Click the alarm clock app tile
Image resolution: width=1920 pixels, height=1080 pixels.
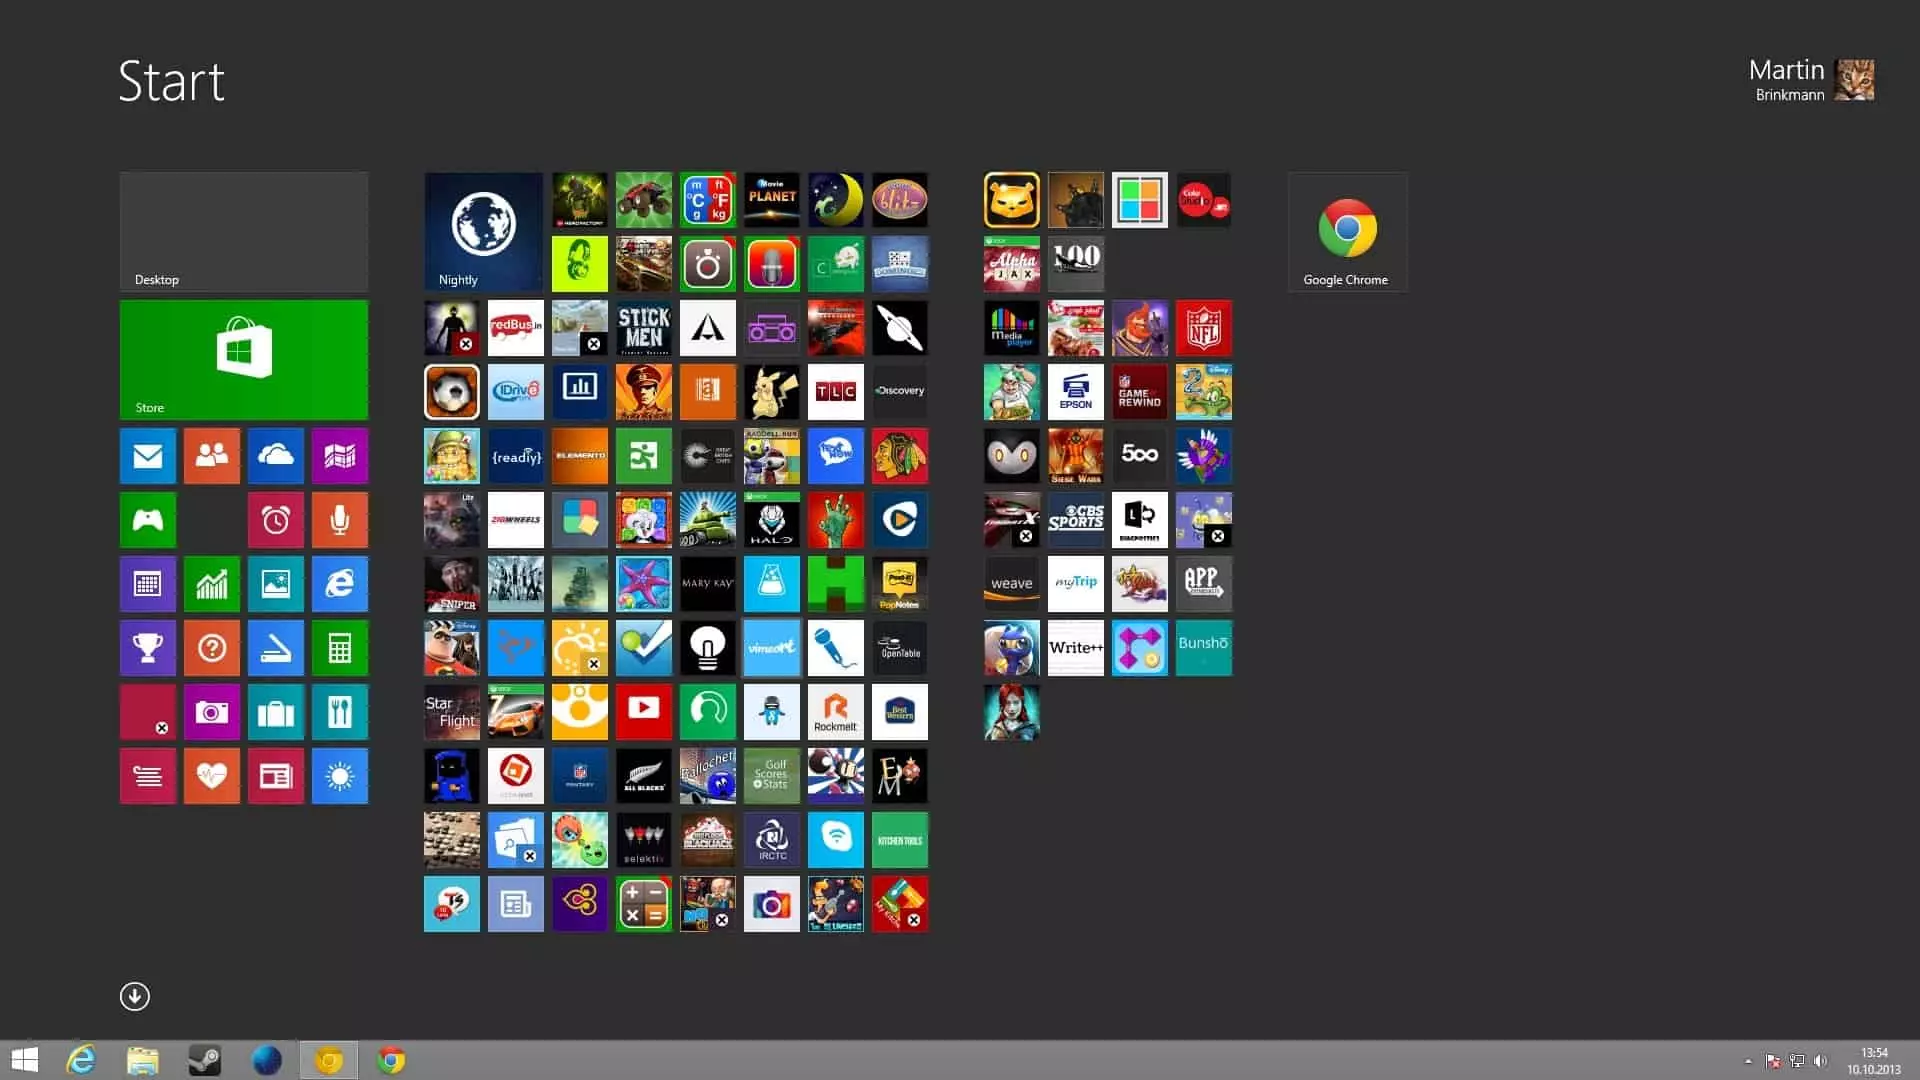pyautogui.click(x=276, y=520)
